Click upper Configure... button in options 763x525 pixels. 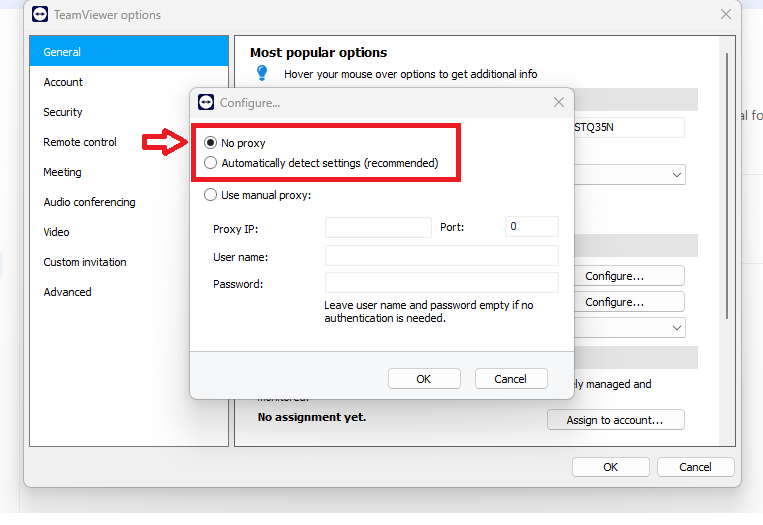pos(629,276)
